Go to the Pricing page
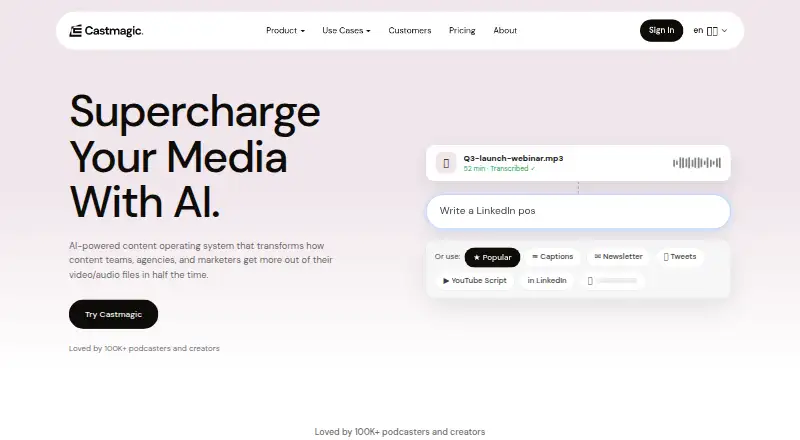Screen dimensions: 800x440 pyautogui.click(x=462, y=31)
